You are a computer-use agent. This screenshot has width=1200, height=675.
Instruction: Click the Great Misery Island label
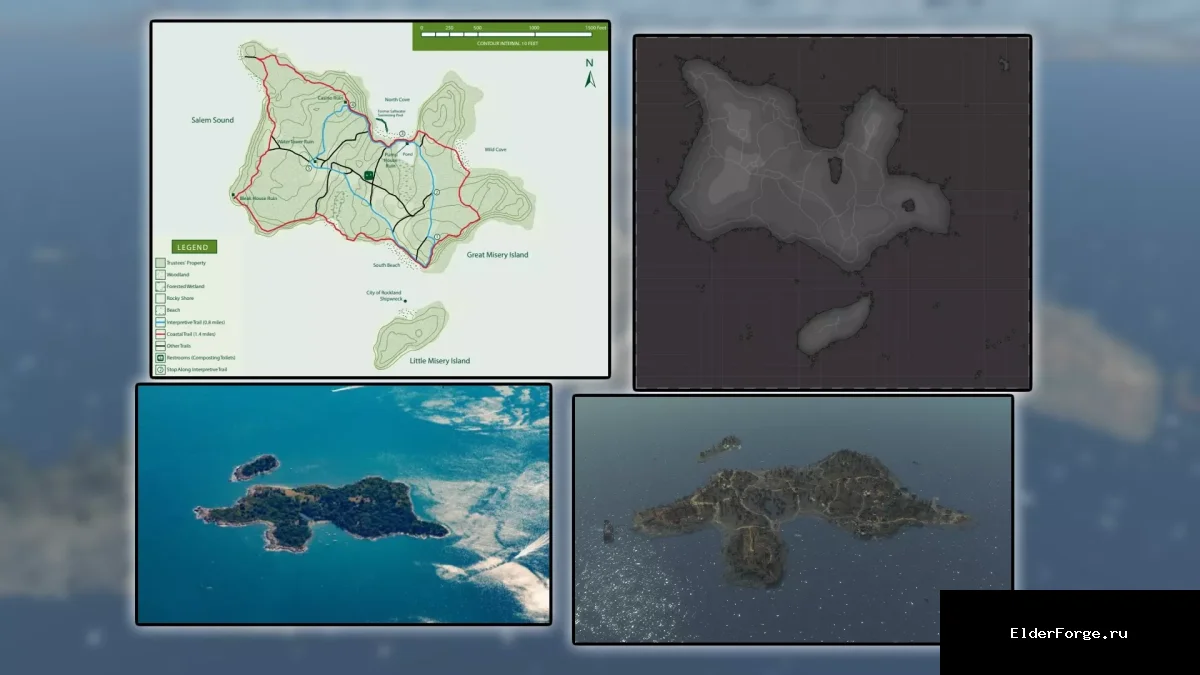coord(497,255)
